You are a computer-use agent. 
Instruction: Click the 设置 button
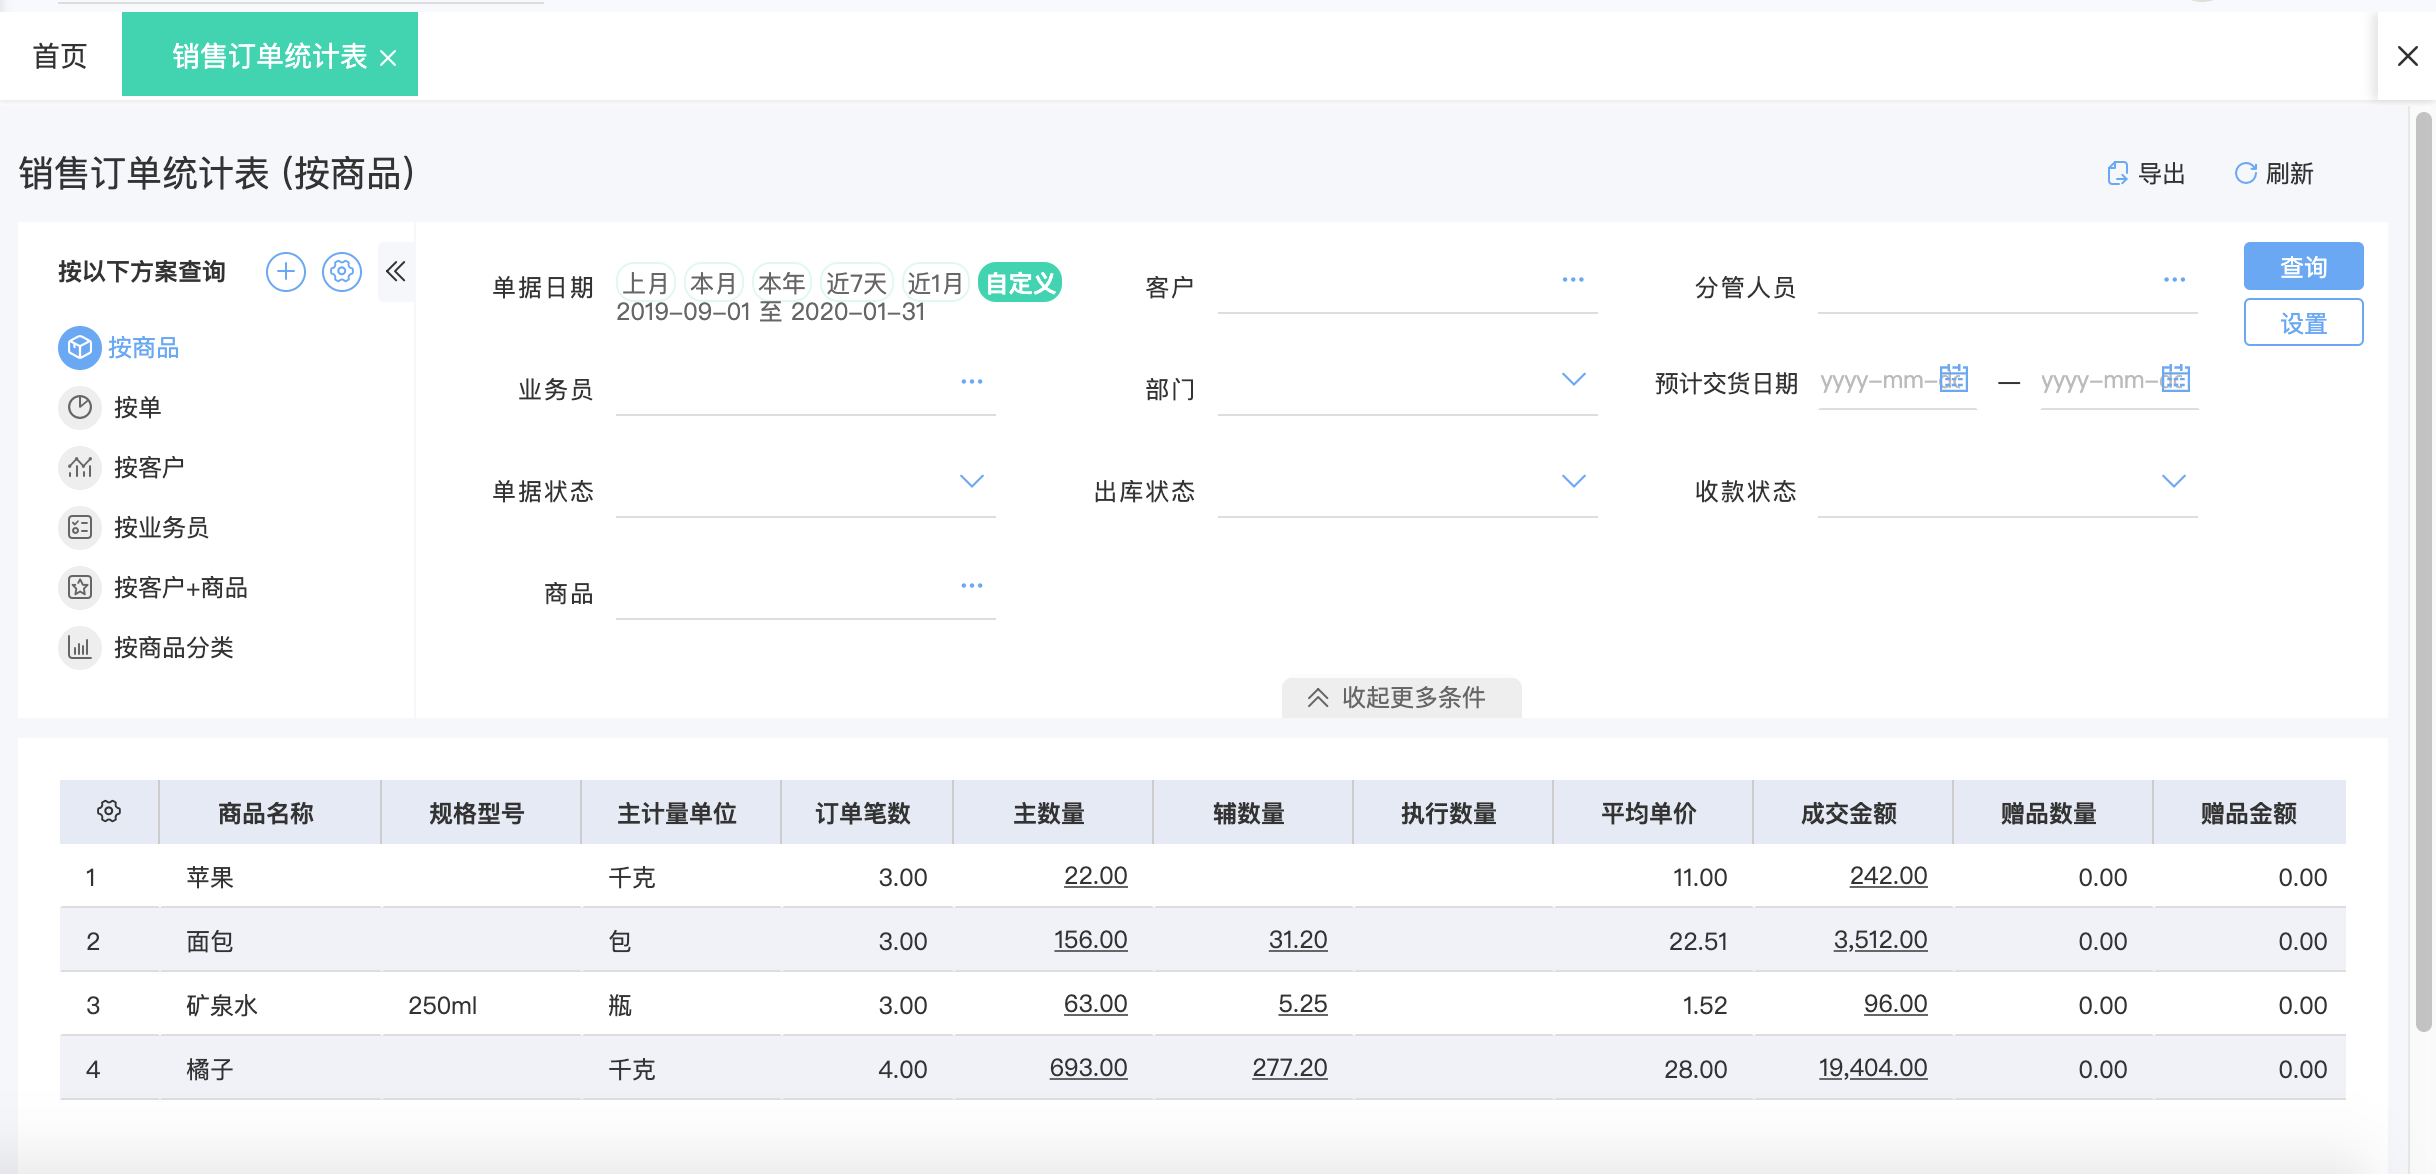2306,321
